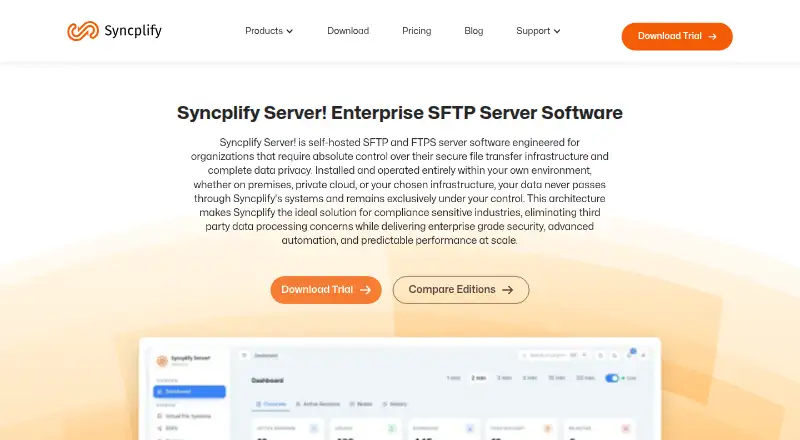The image size is (800, 440).
Task: Click the sidebar collapse icon beside Dashboard breadcrumb
Action: point(244,355)
